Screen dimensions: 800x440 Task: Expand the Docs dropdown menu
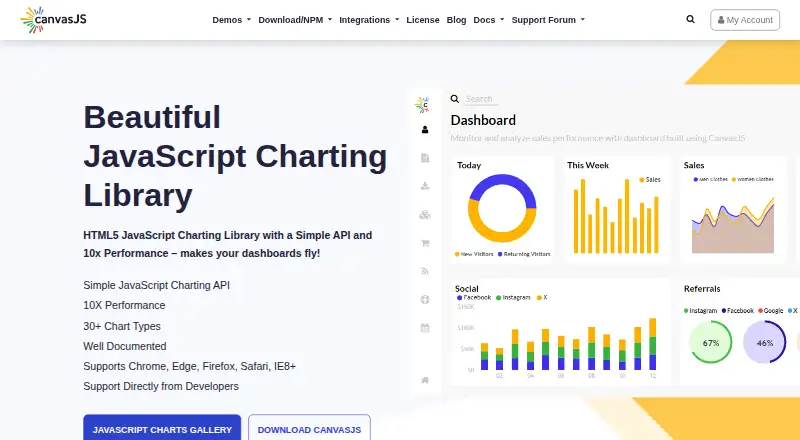click(x=489, y=20)
